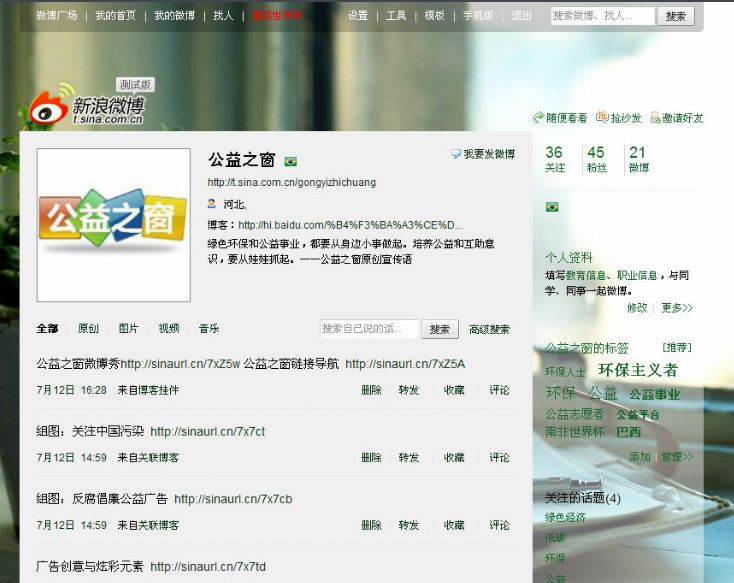Viewport: 734px width, 583px height.
Task: Open 设置 in the top navigation
Action: pyautogui.click(x=358, y=16)
